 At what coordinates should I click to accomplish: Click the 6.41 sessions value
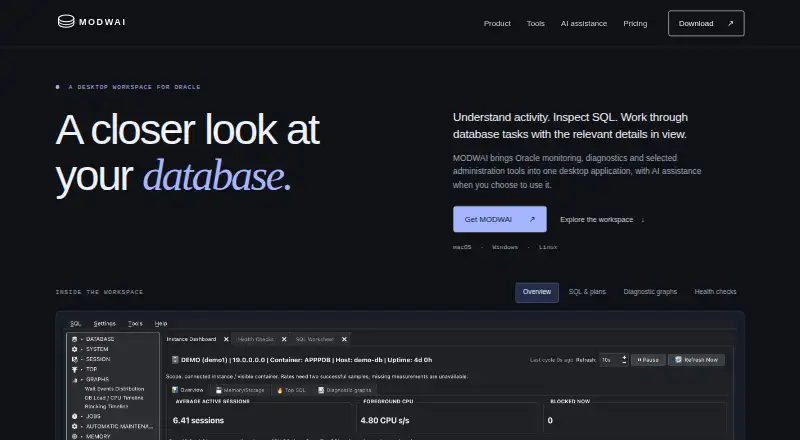point(198,421)
